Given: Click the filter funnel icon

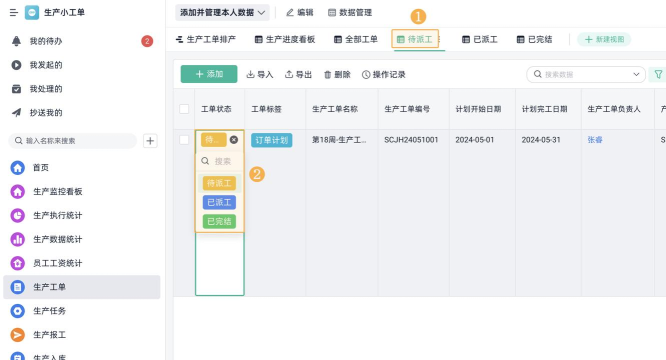Looking at the screenshot, I should pos(658,74).
